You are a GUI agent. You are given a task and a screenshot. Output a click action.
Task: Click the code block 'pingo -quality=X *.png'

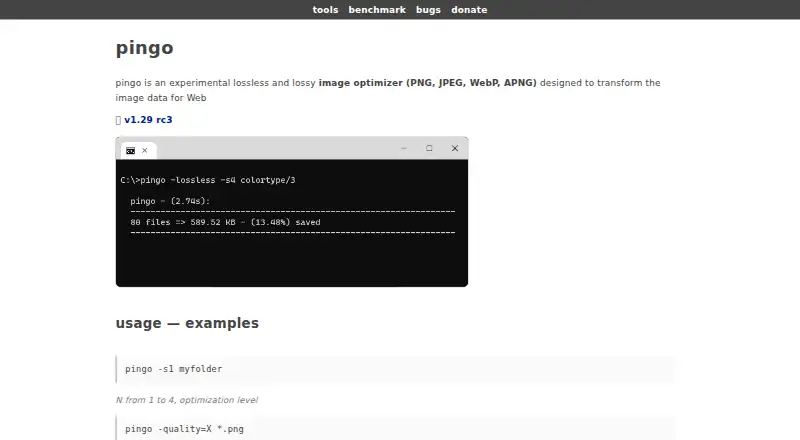(395, 428)
